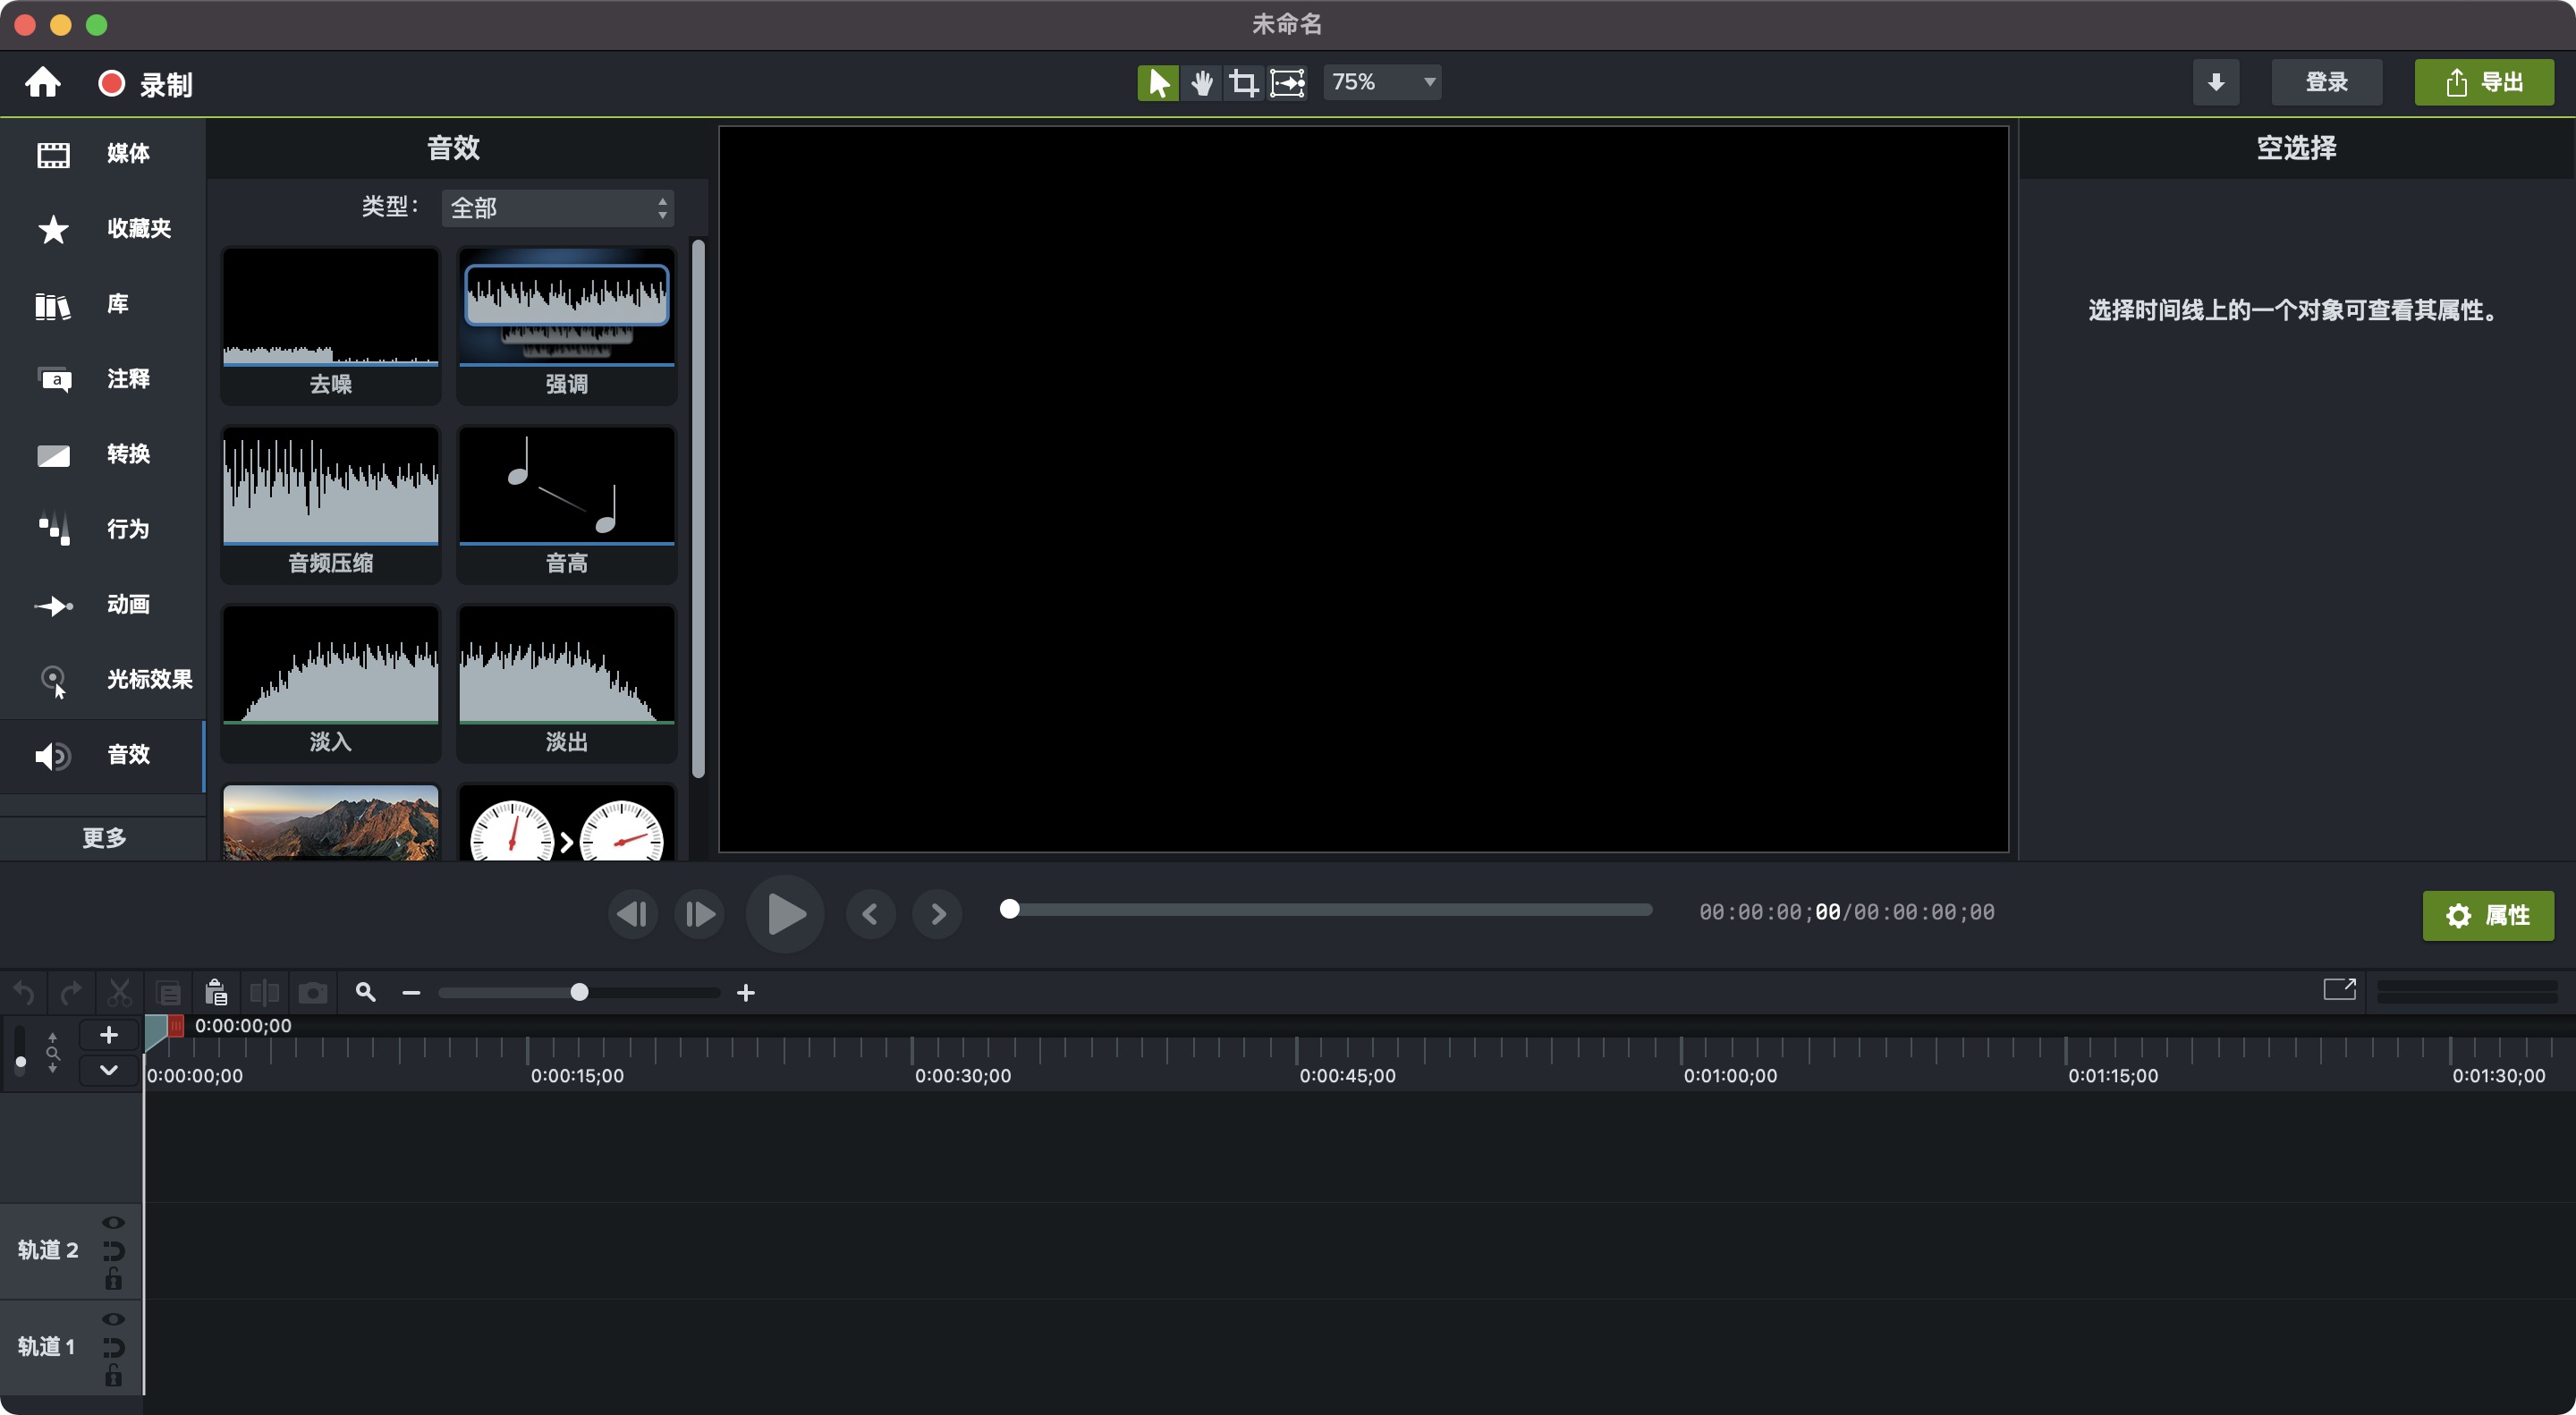
Task: Open the 类型 filter dropdown set to 全部
Action: [557, 207]
